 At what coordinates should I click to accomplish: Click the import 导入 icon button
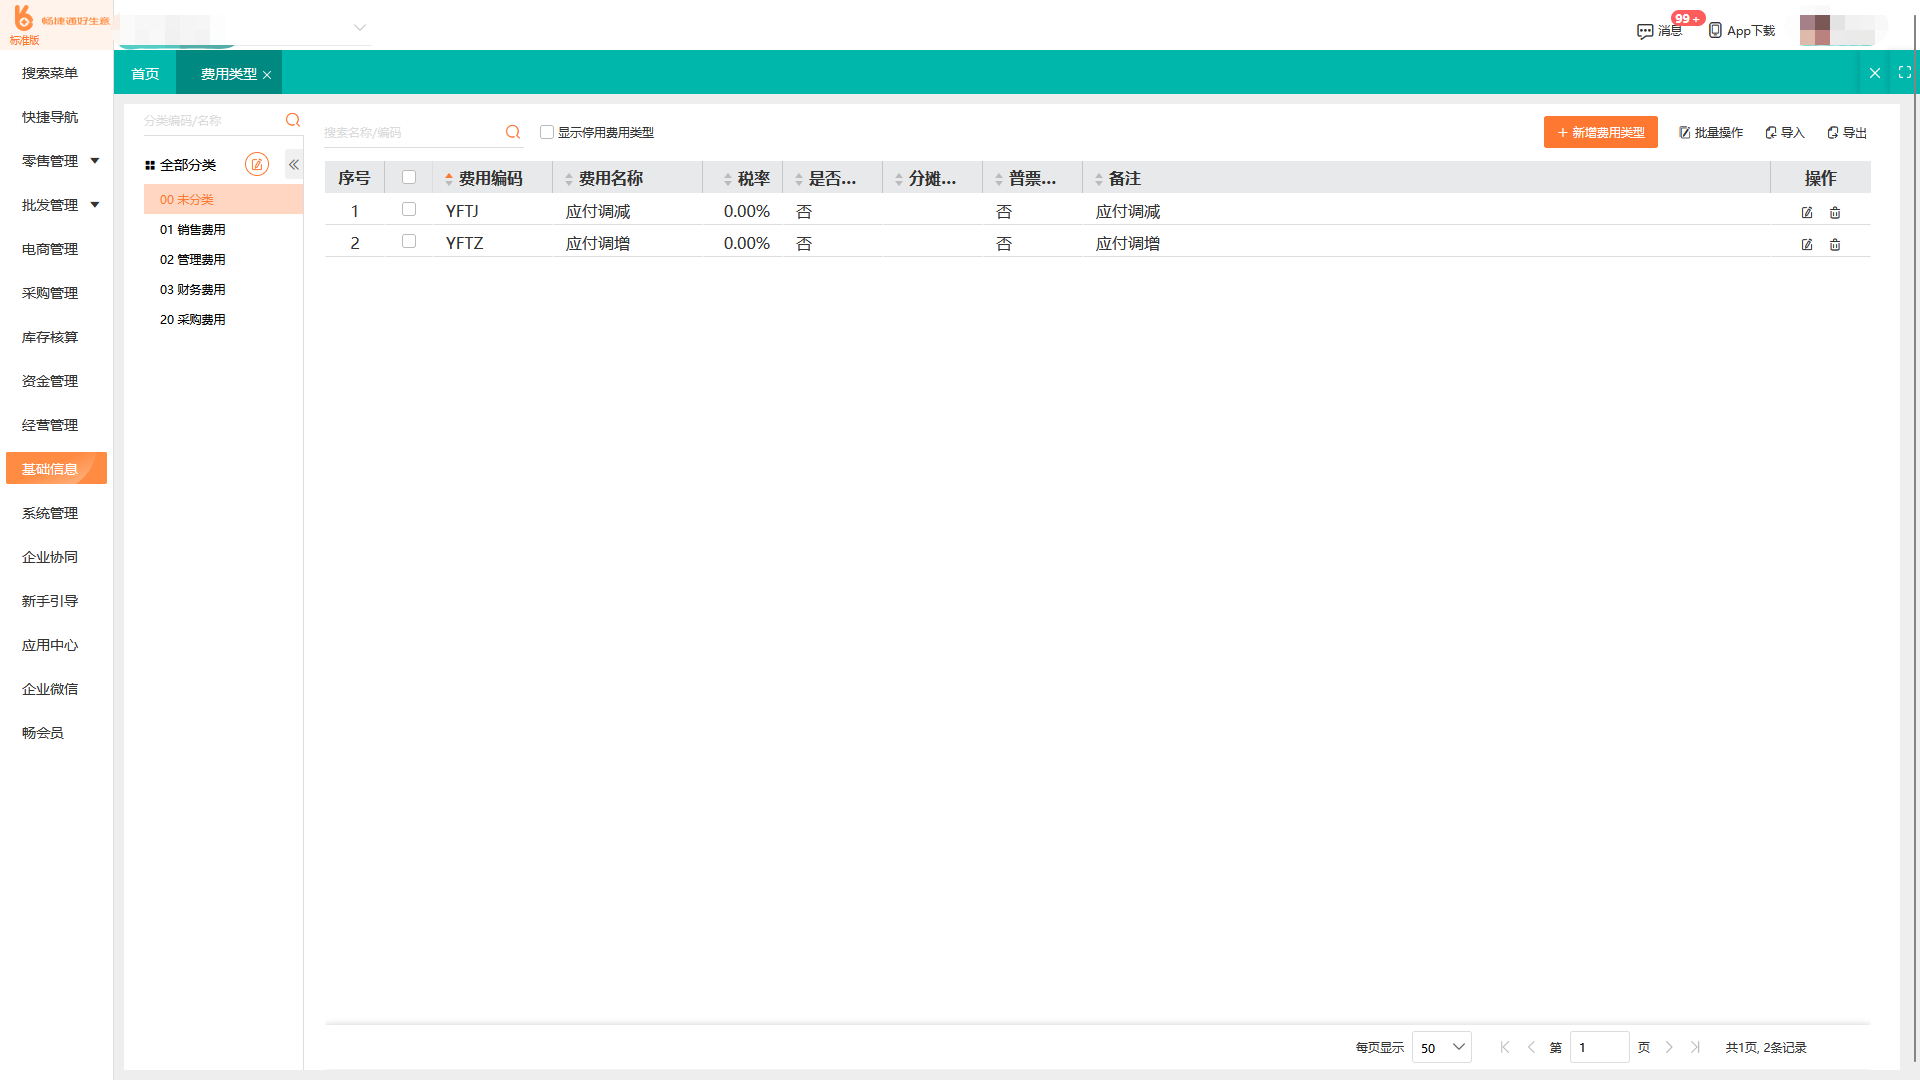click(1785, 132)
